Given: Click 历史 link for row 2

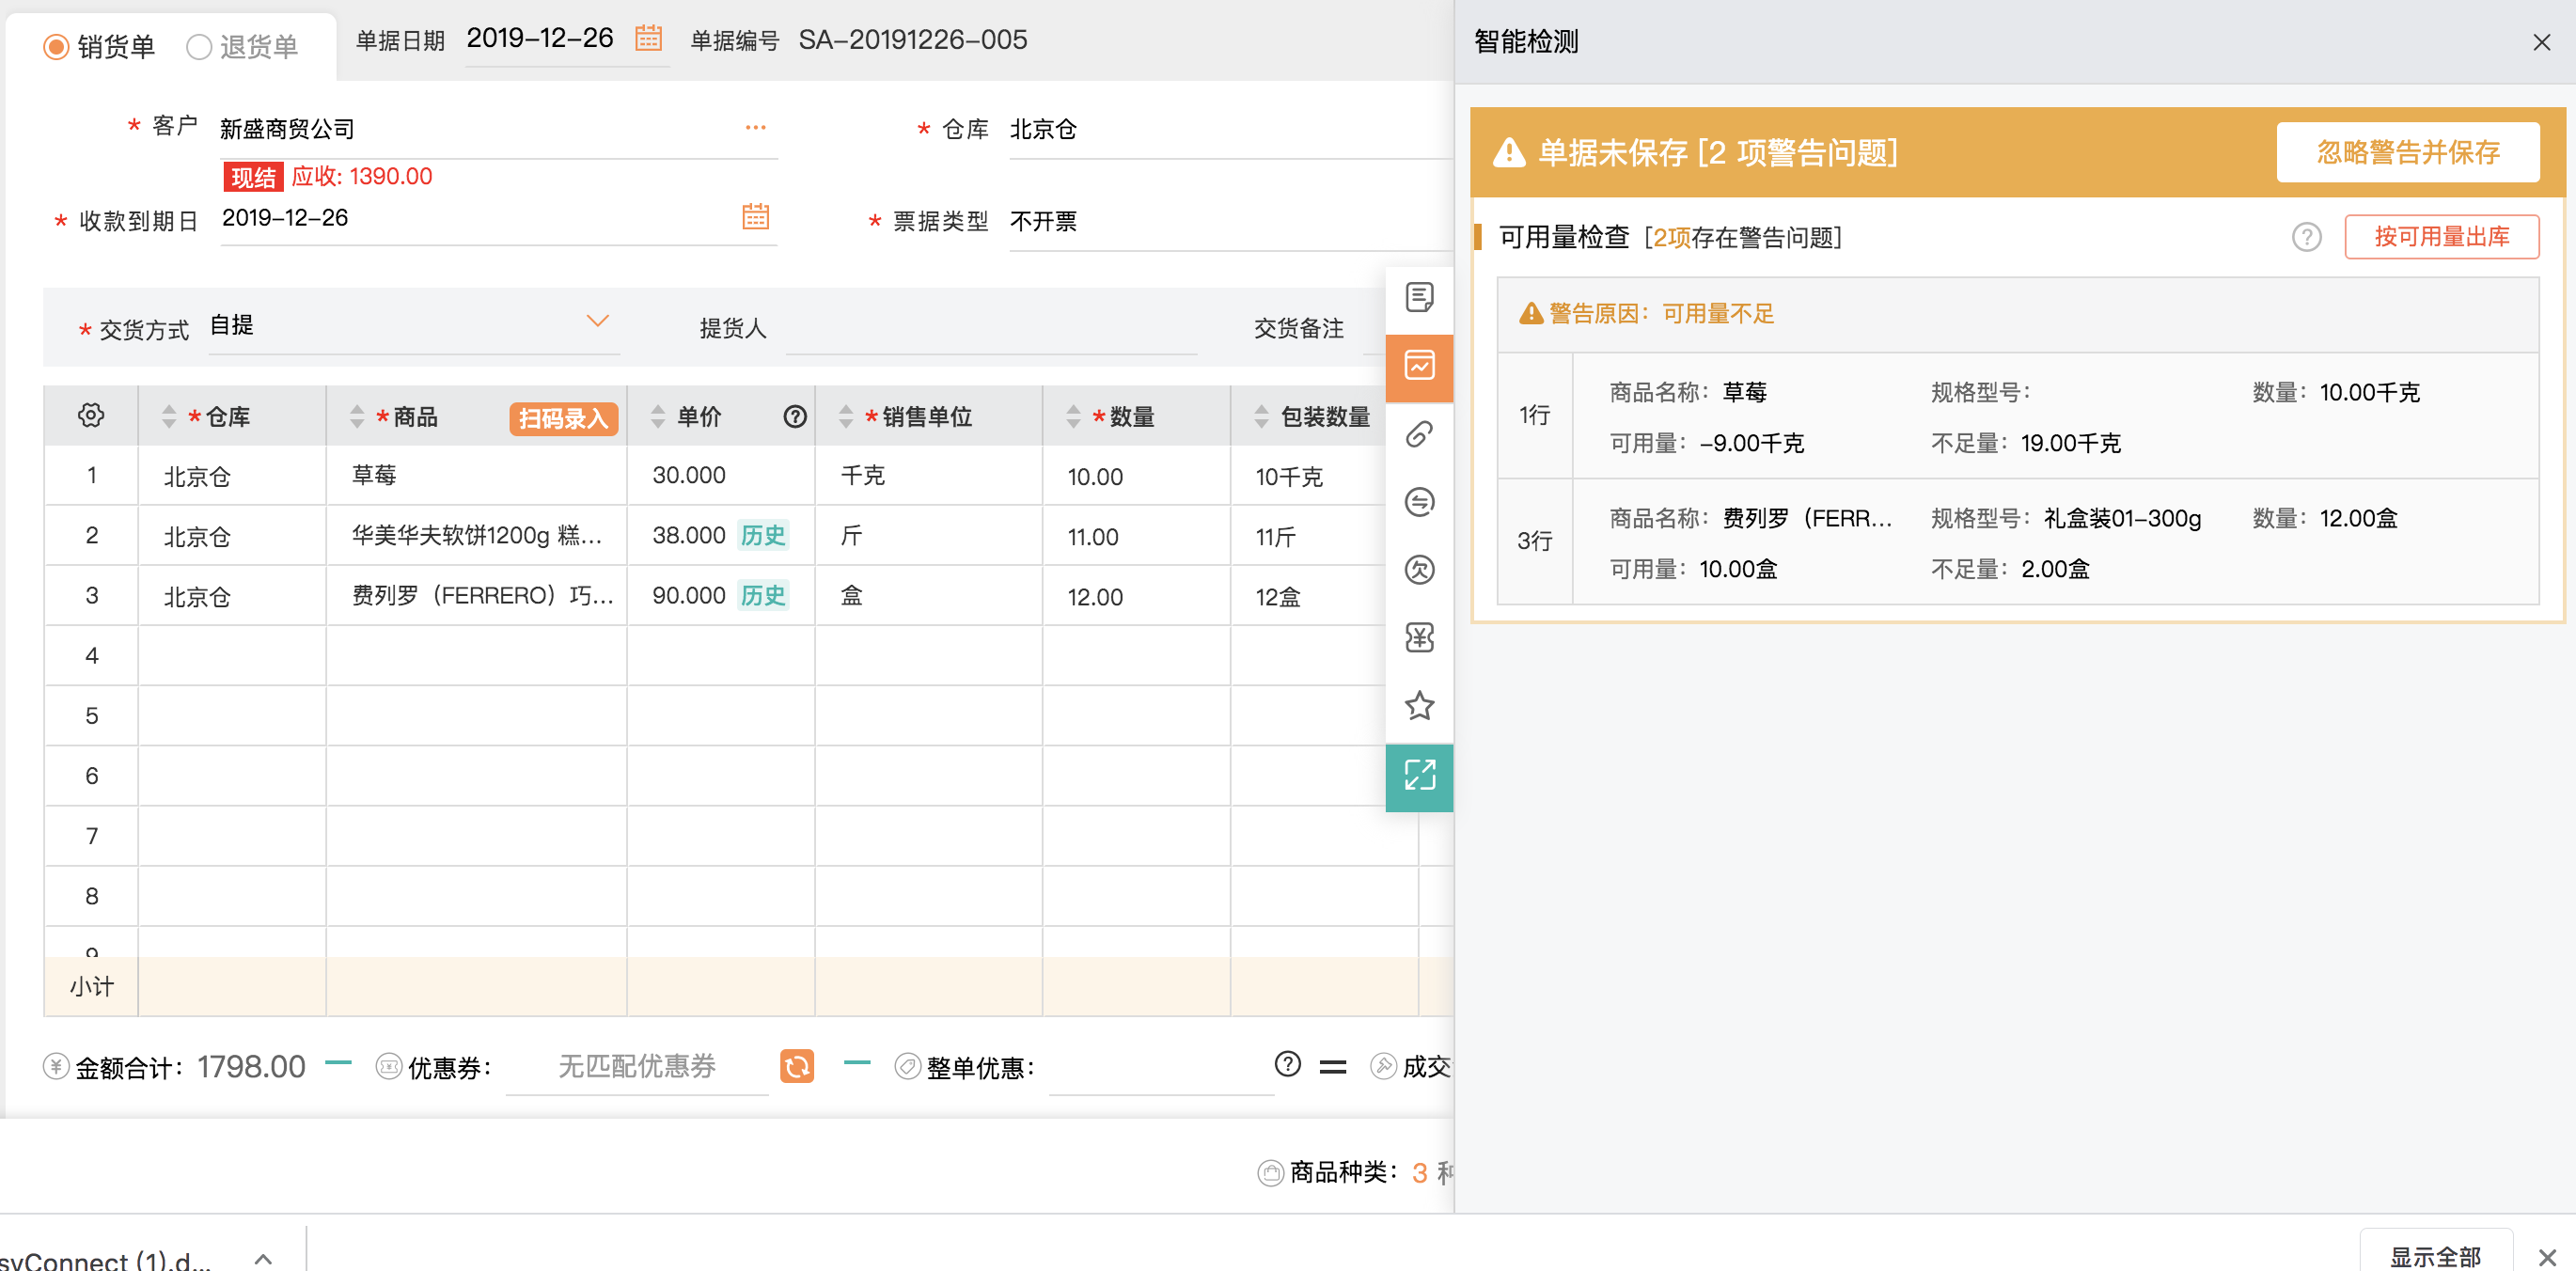Looking at the screenshot, I should [765, 535].
